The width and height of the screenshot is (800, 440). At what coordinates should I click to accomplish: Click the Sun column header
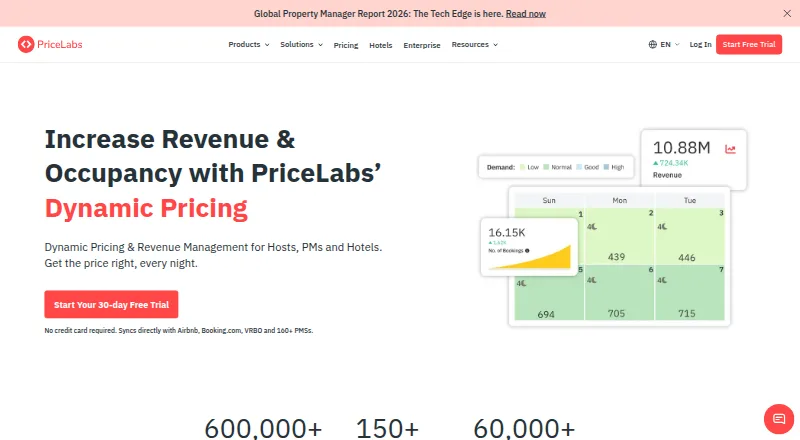point(549,201)
